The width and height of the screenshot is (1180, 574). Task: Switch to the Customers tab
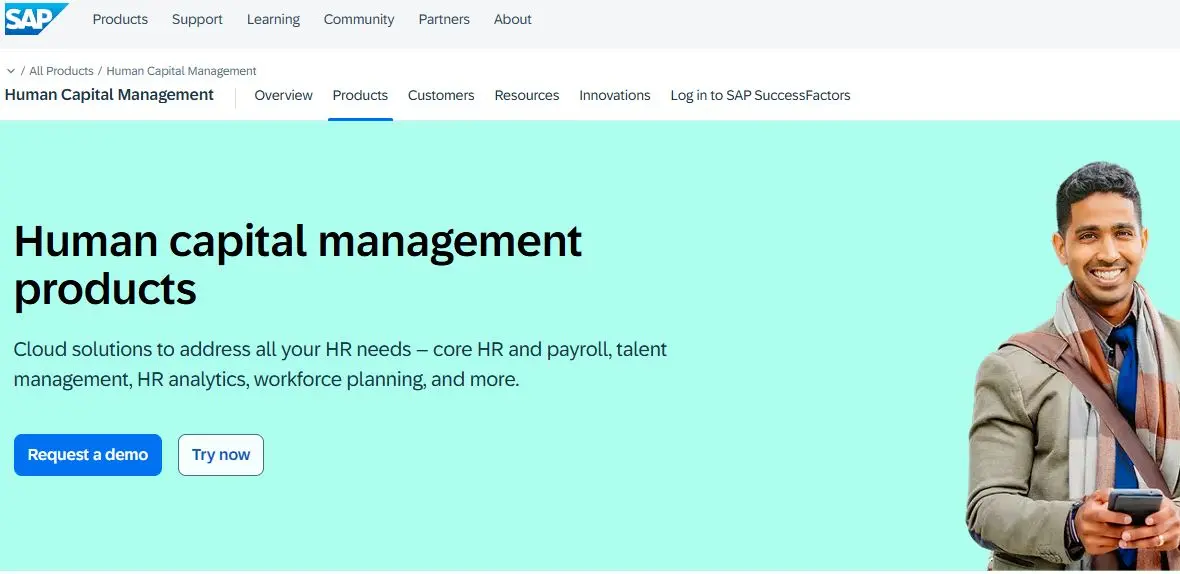tap(441, 96)
